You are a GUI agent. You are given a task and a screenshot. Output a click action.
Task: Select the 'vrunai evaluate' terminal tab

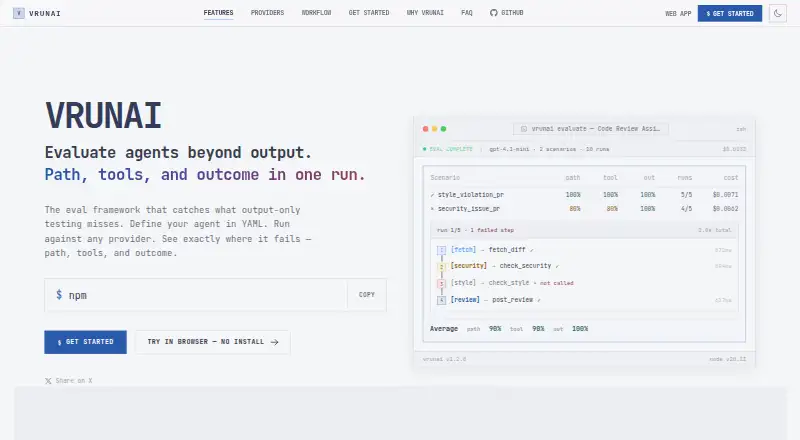[x=591, y=129]
